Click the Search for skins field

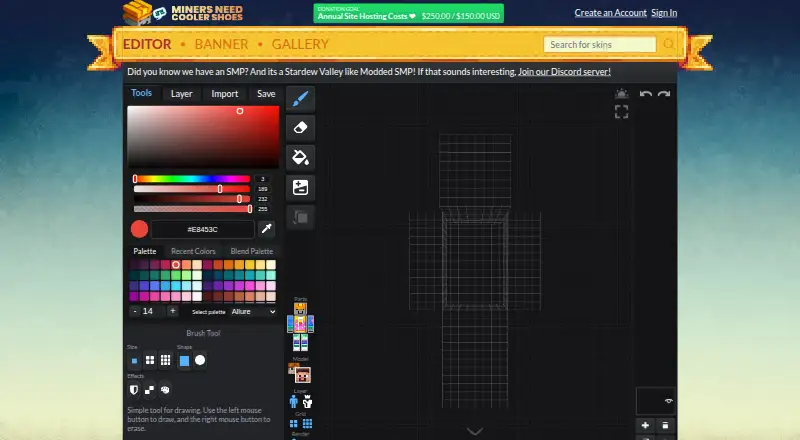600,44
